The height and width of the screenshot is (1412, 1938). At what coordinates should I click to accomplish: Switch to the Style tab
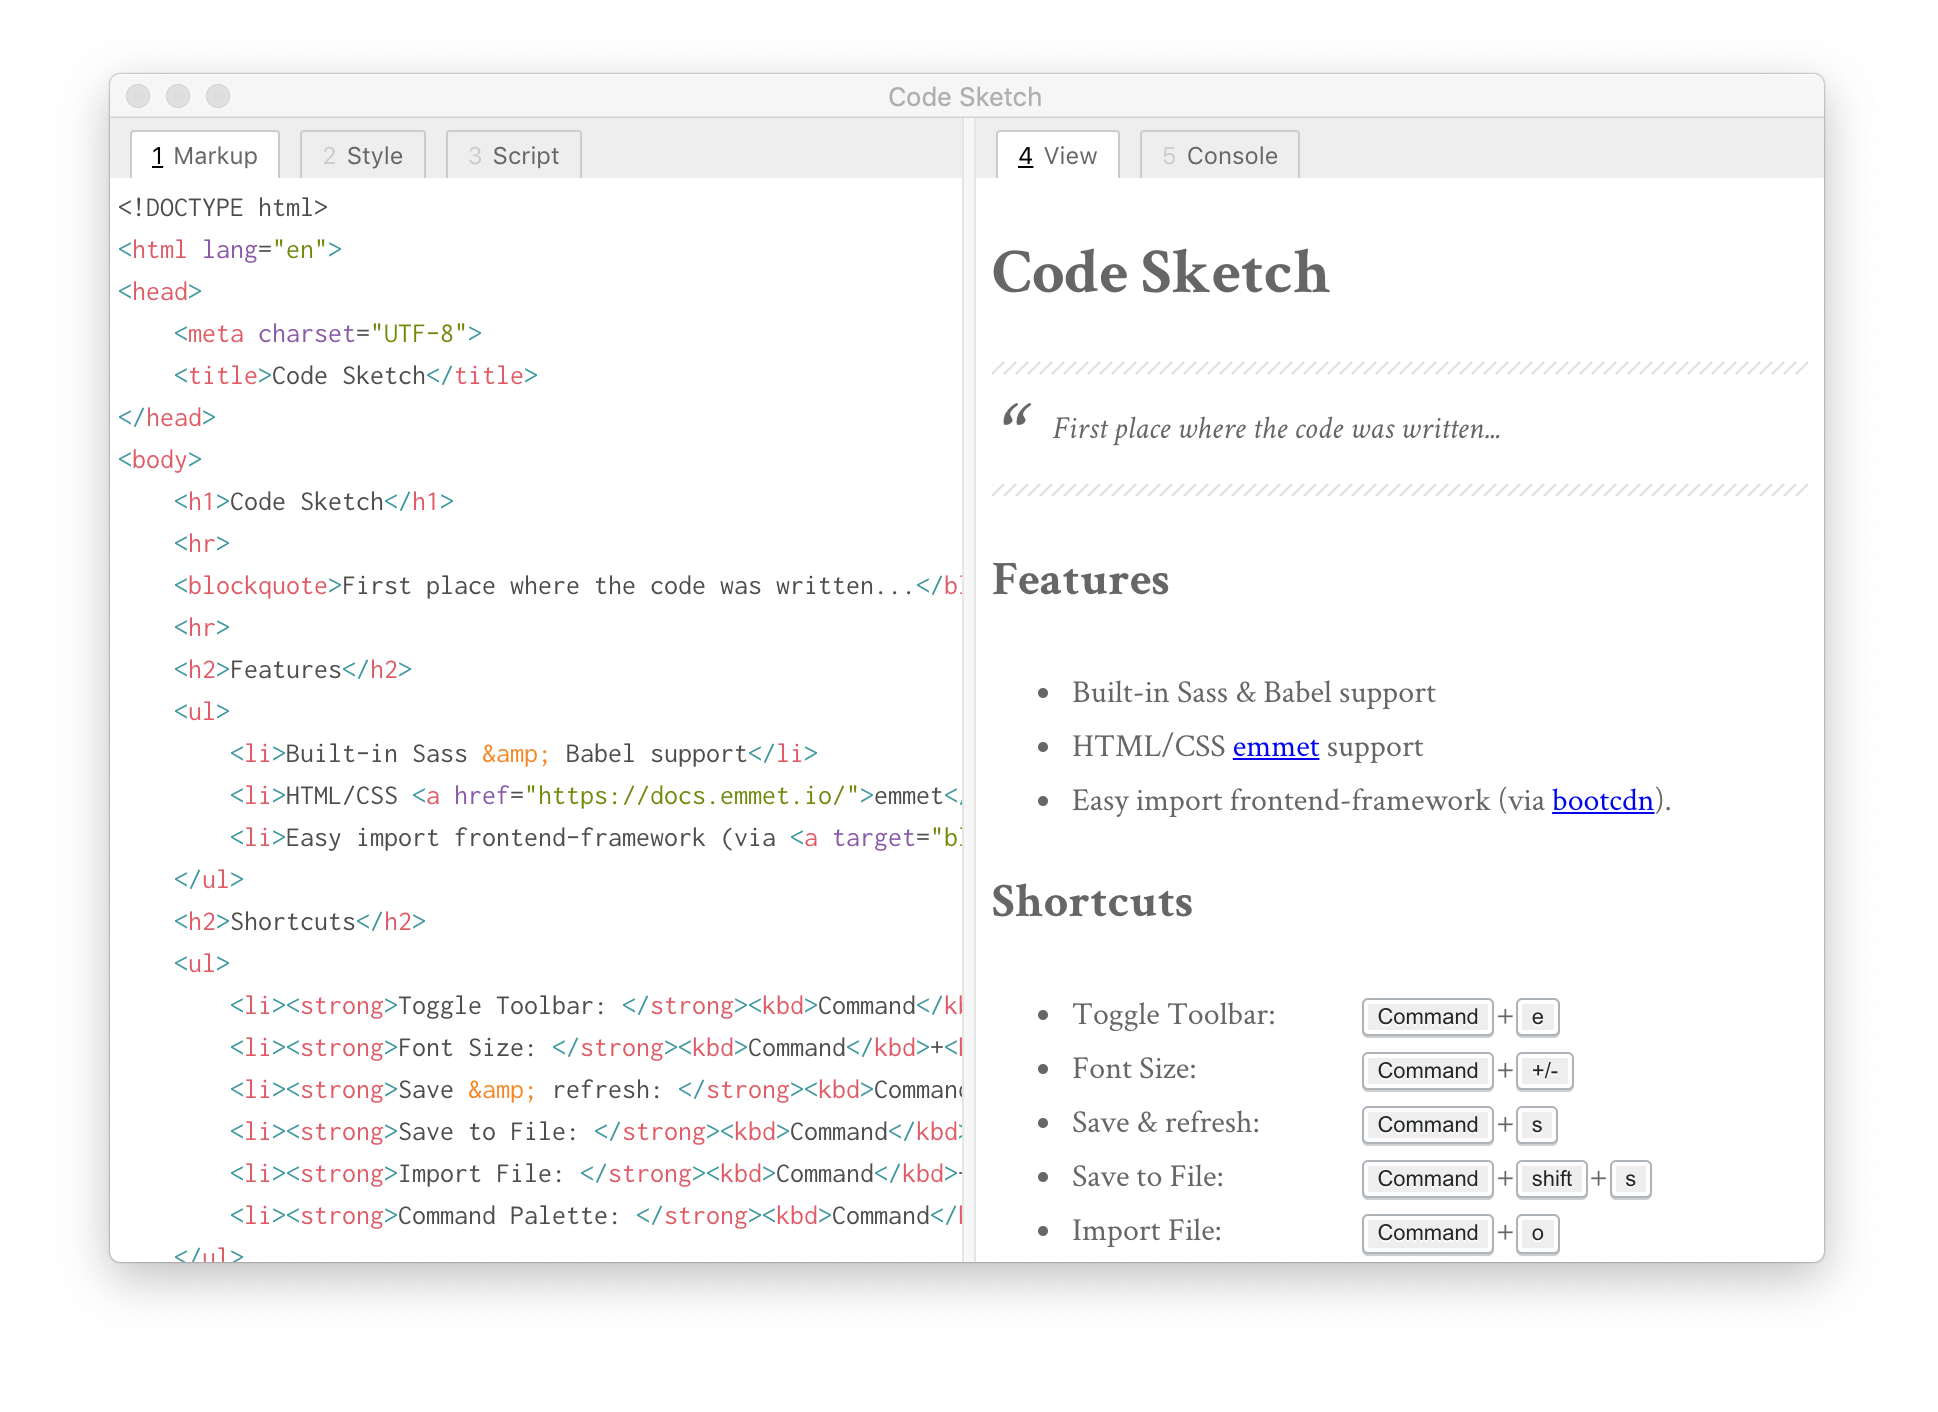pos(362,155)
